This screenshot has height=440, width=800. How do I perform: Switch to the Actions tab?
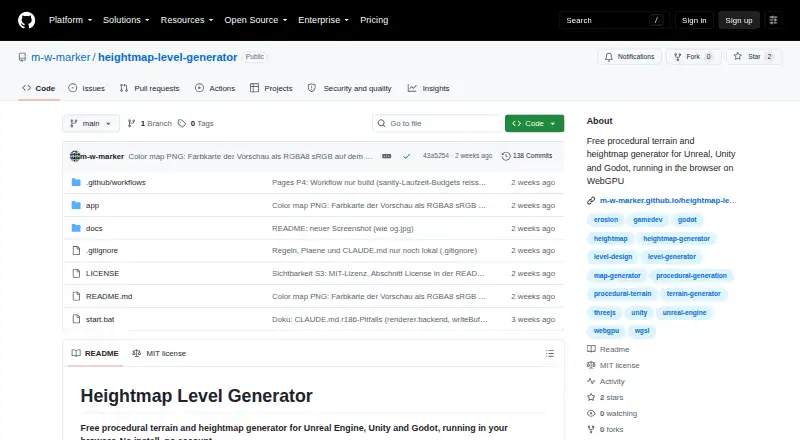pyautogui.click(x=215, y=88)
